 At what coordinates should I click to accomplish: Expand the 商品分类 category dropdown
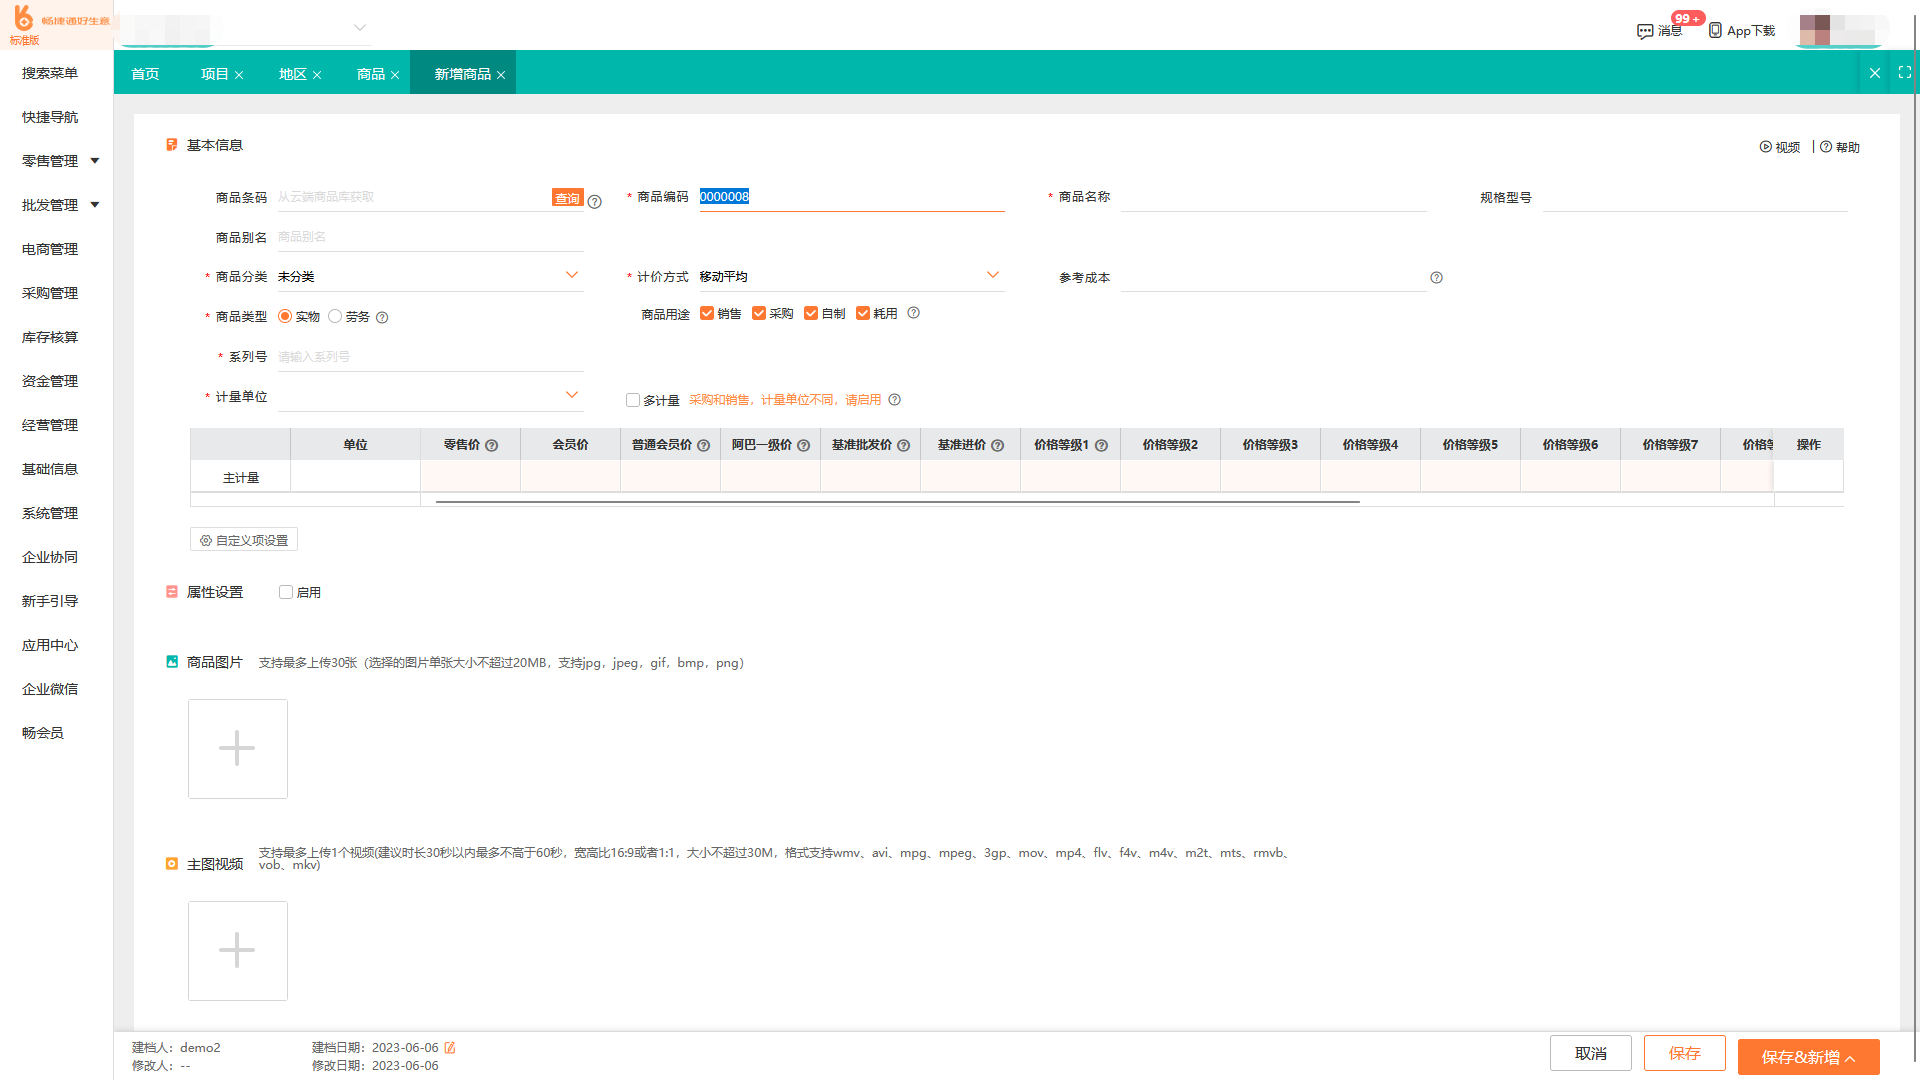coord(572,276)
